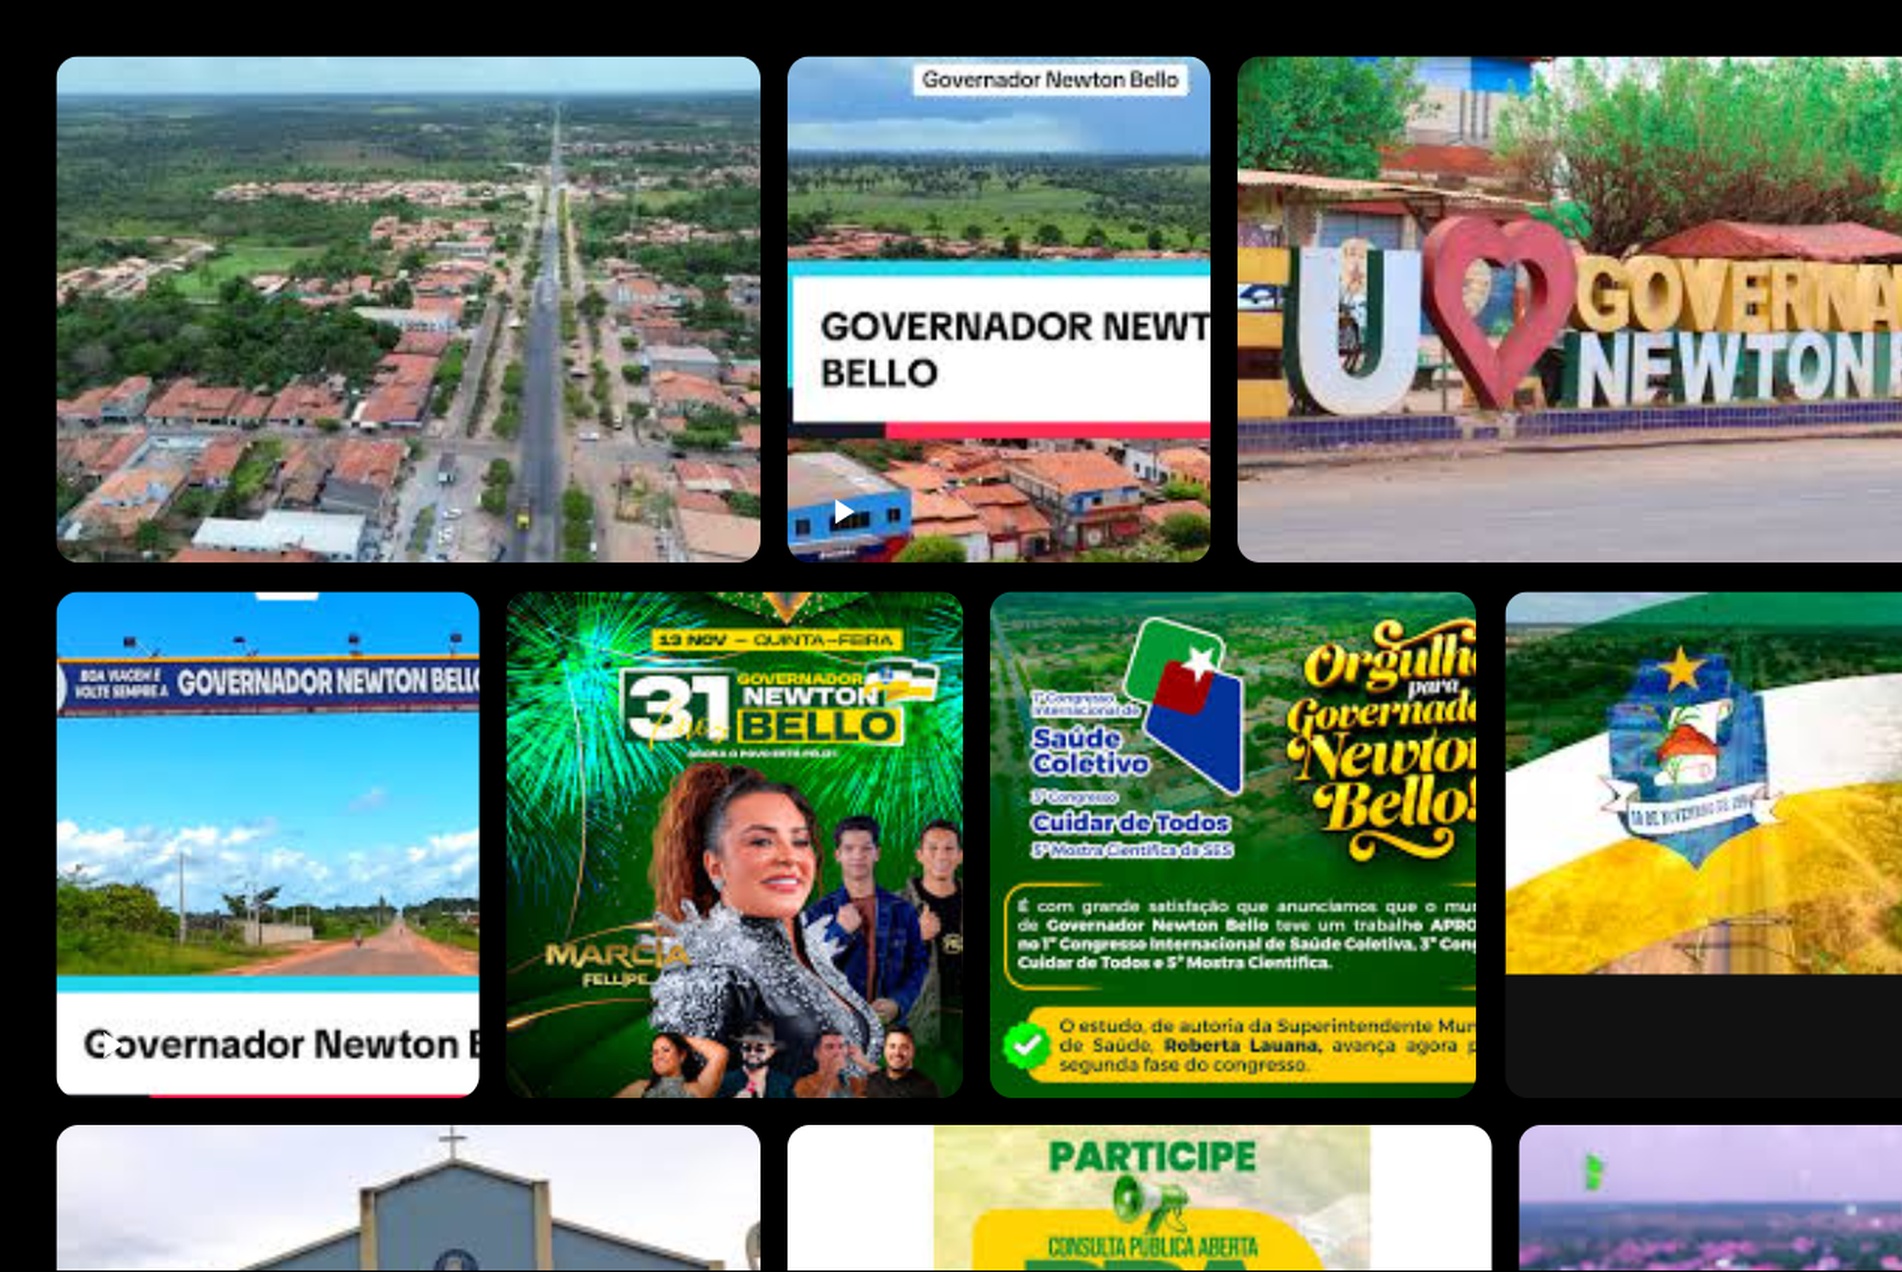
Task: Click map-shaped flag logo beside Saúde Coletivo
Action: tap(1187, 701)
